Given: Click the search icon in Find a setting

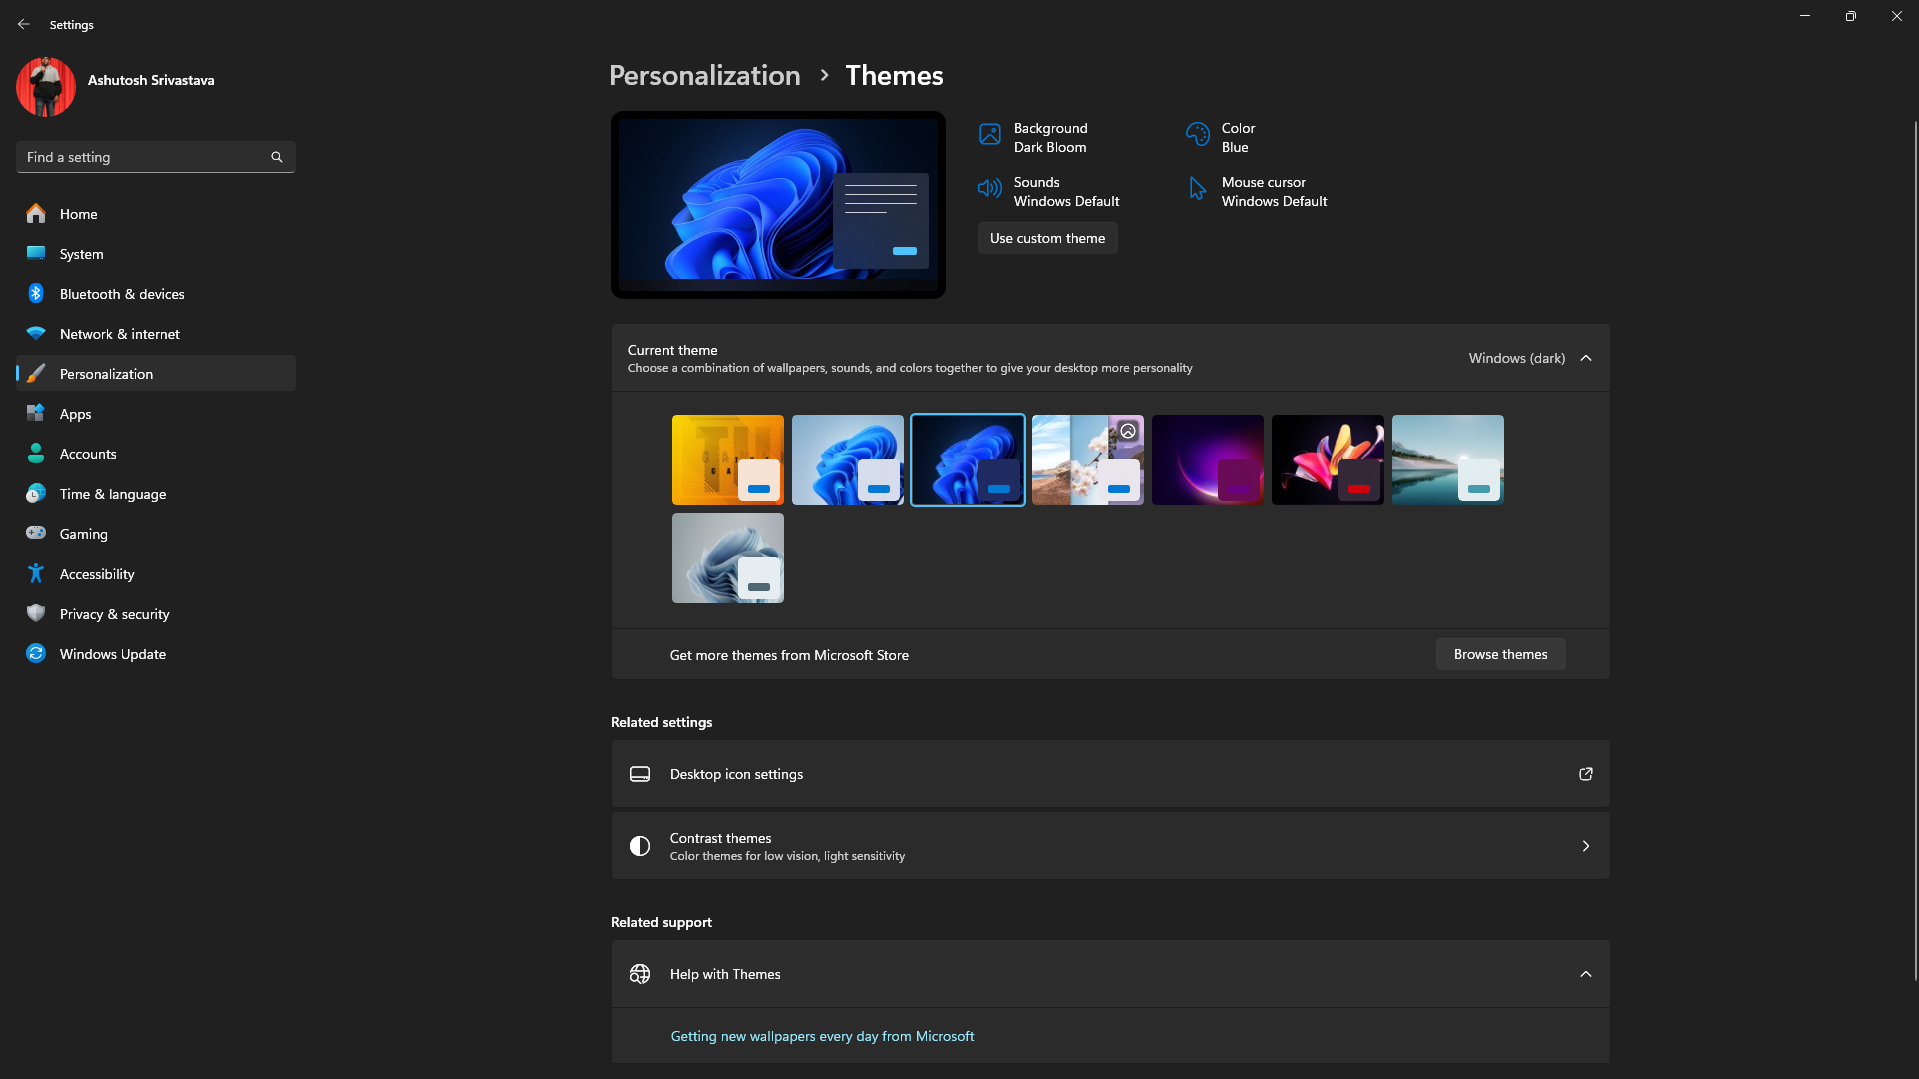Looking at the screenshot, I should point(277,157).
